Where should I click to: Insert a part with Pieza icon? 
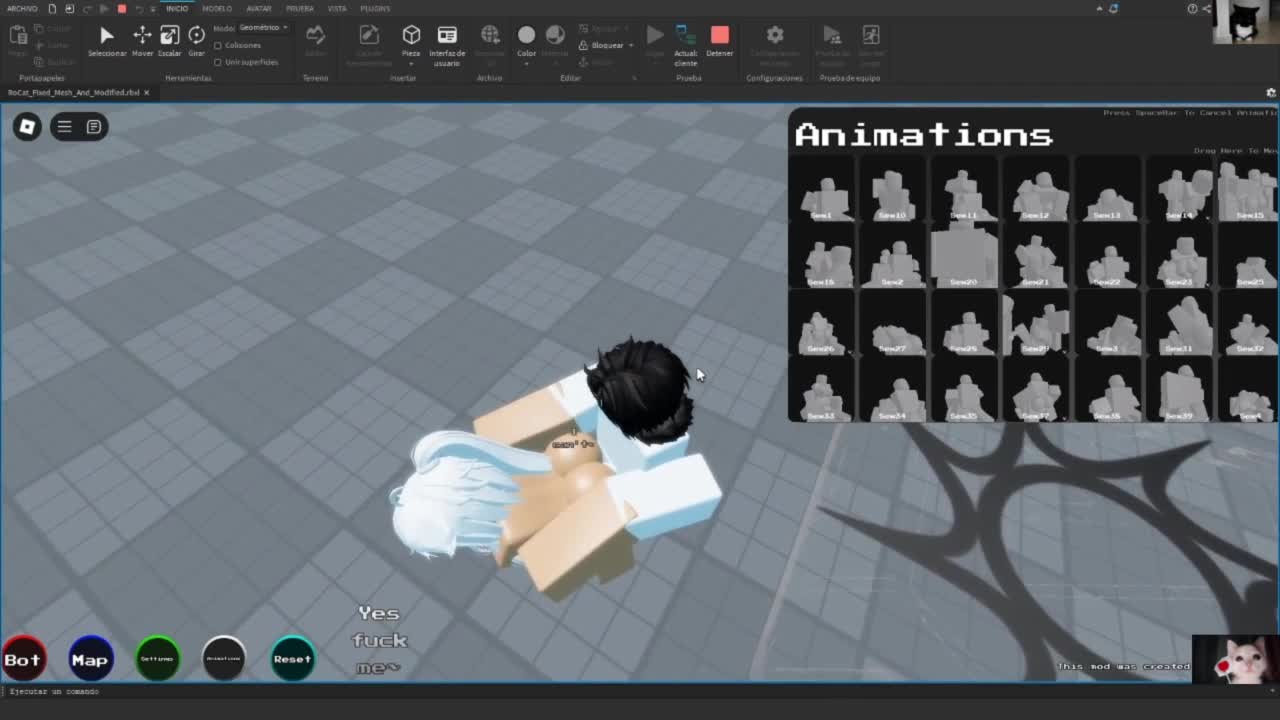pyautogui.click(x=411, y=35)
